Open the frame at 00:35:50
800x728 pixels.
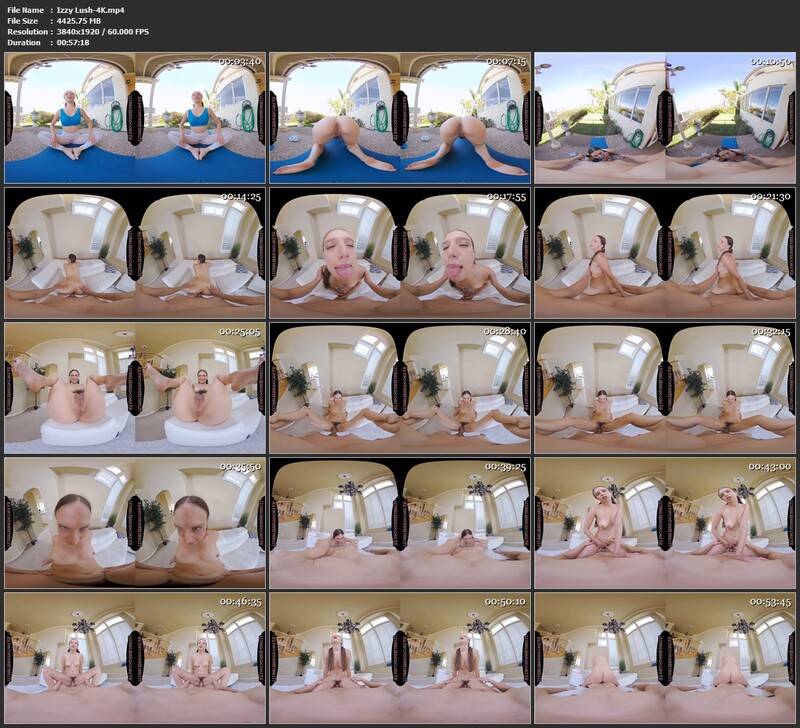tap(135, 523)
